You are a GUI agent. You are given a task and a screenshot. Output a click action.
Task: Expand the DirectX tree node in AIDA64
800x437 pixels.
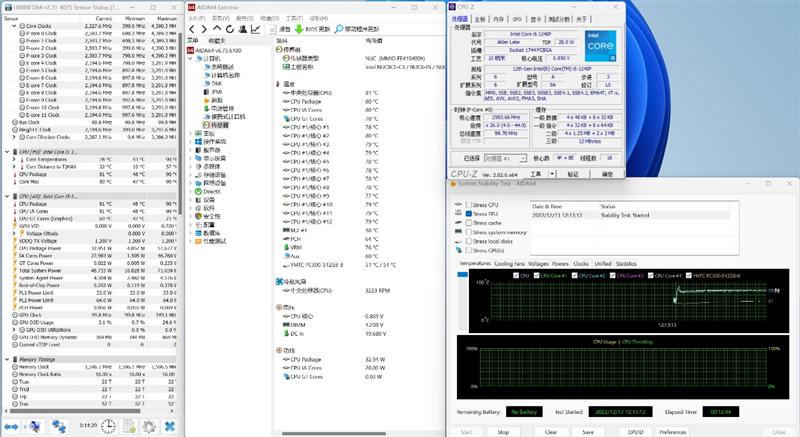(192, 190)
